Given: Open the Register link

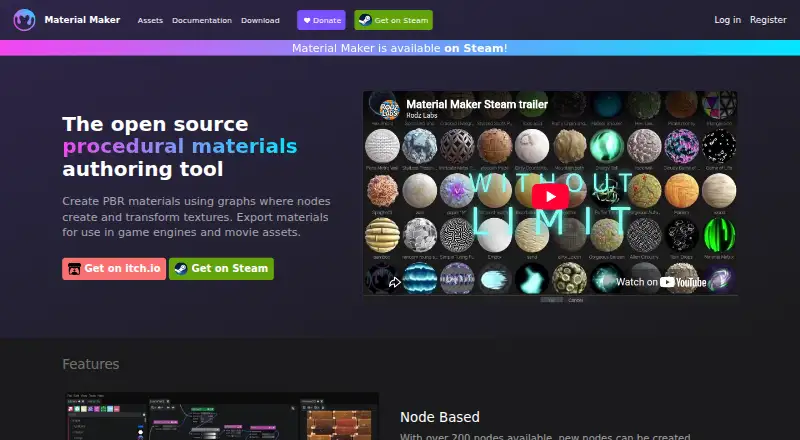Looking at the screenshot, I should [768, 20].
